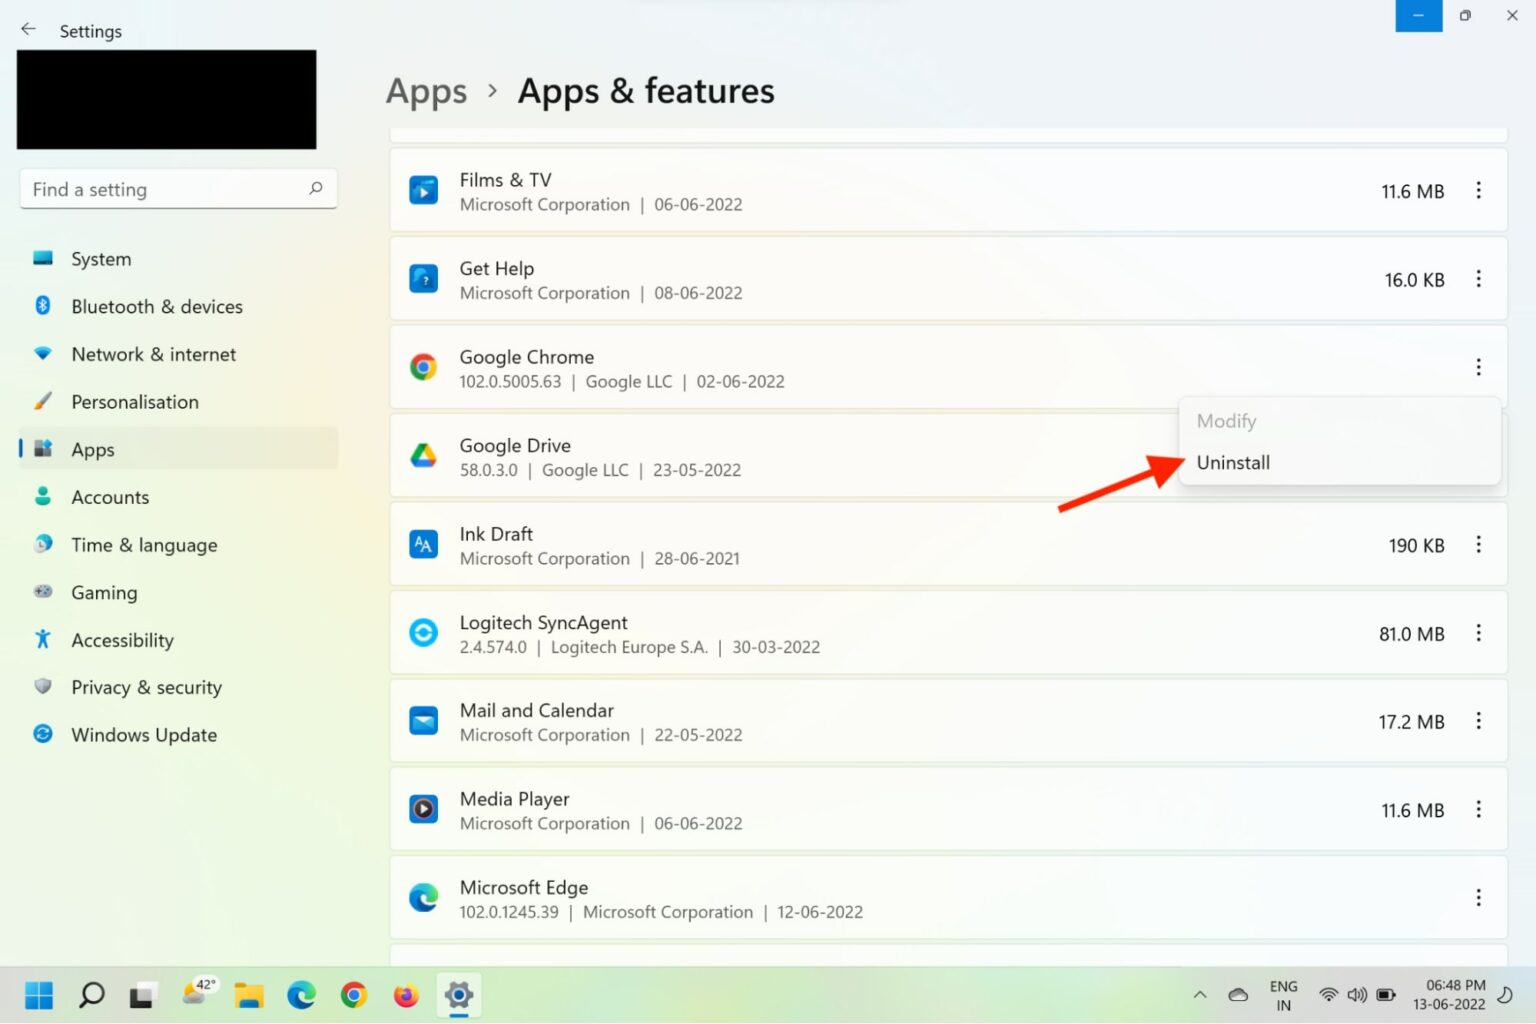
Task: Open the volume icon in system tray
Action: 1357,995
